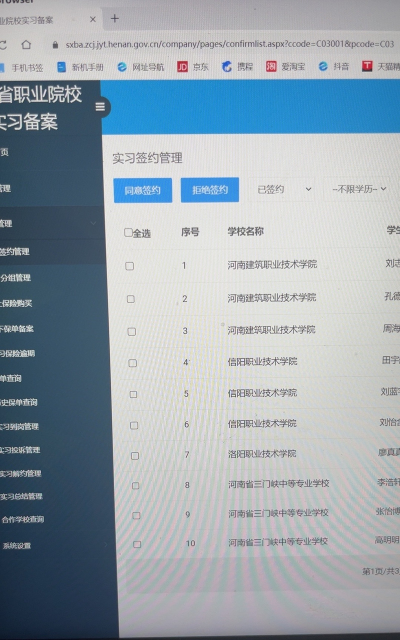Open 保险逾期 in the sidebar
The image size is (400, 640).
coord(18,353)
